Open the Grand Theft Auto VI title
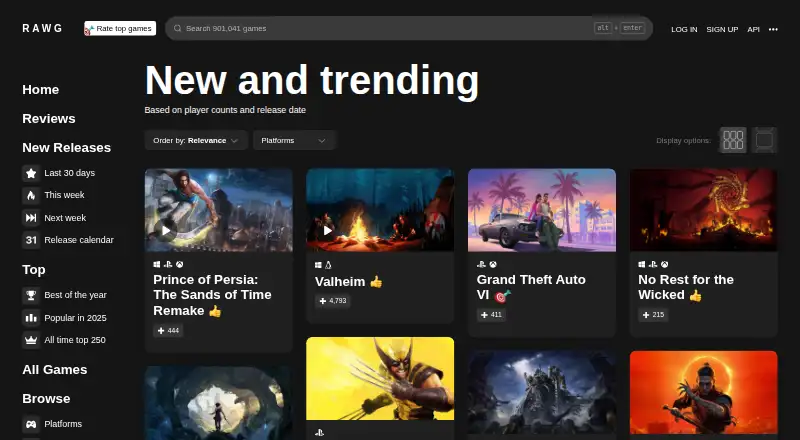The height and width of the screenshot is (440, 800). (531, 287)
